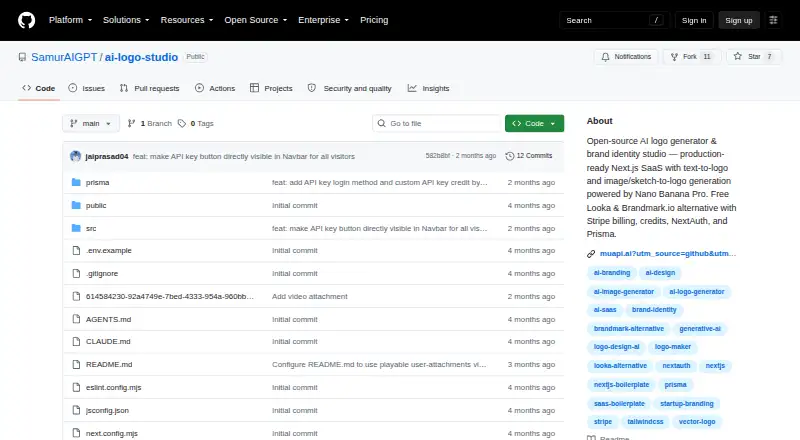Screen dimensions: 800x440
Task: Open the 582b8bf commit hash
Action: [438, 156]
